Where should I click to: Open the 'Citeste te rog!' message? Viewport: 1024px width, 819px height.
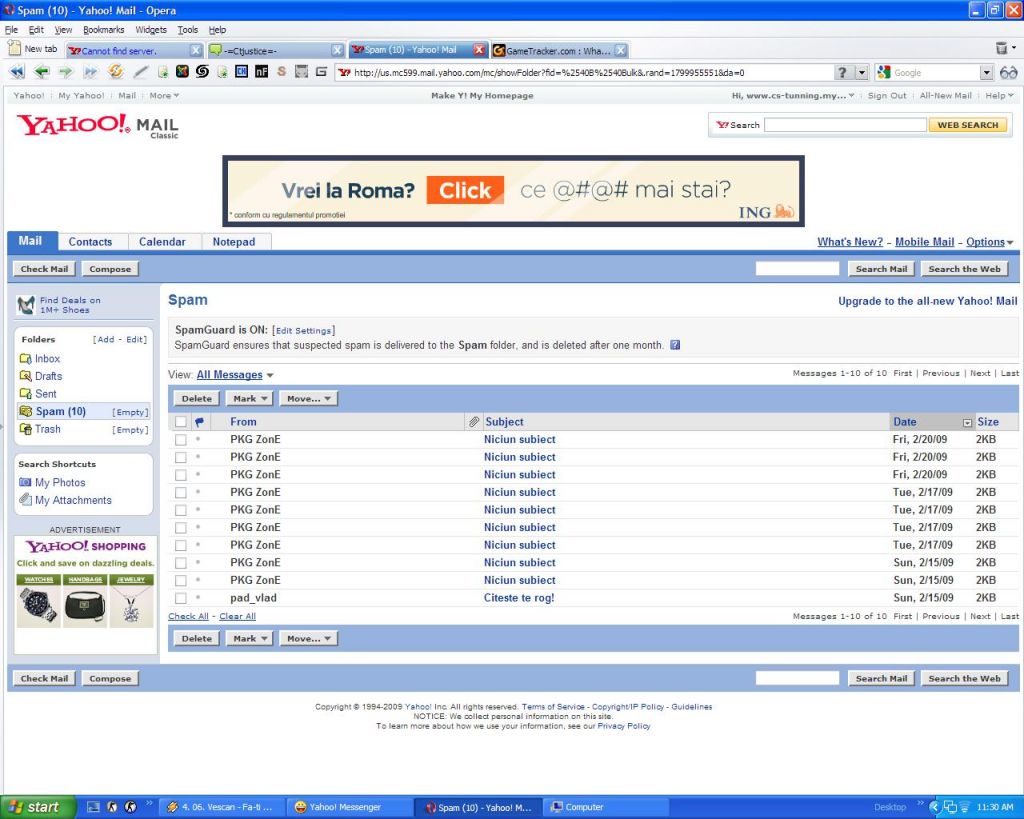pyautogui.click(x=518, y=598)
